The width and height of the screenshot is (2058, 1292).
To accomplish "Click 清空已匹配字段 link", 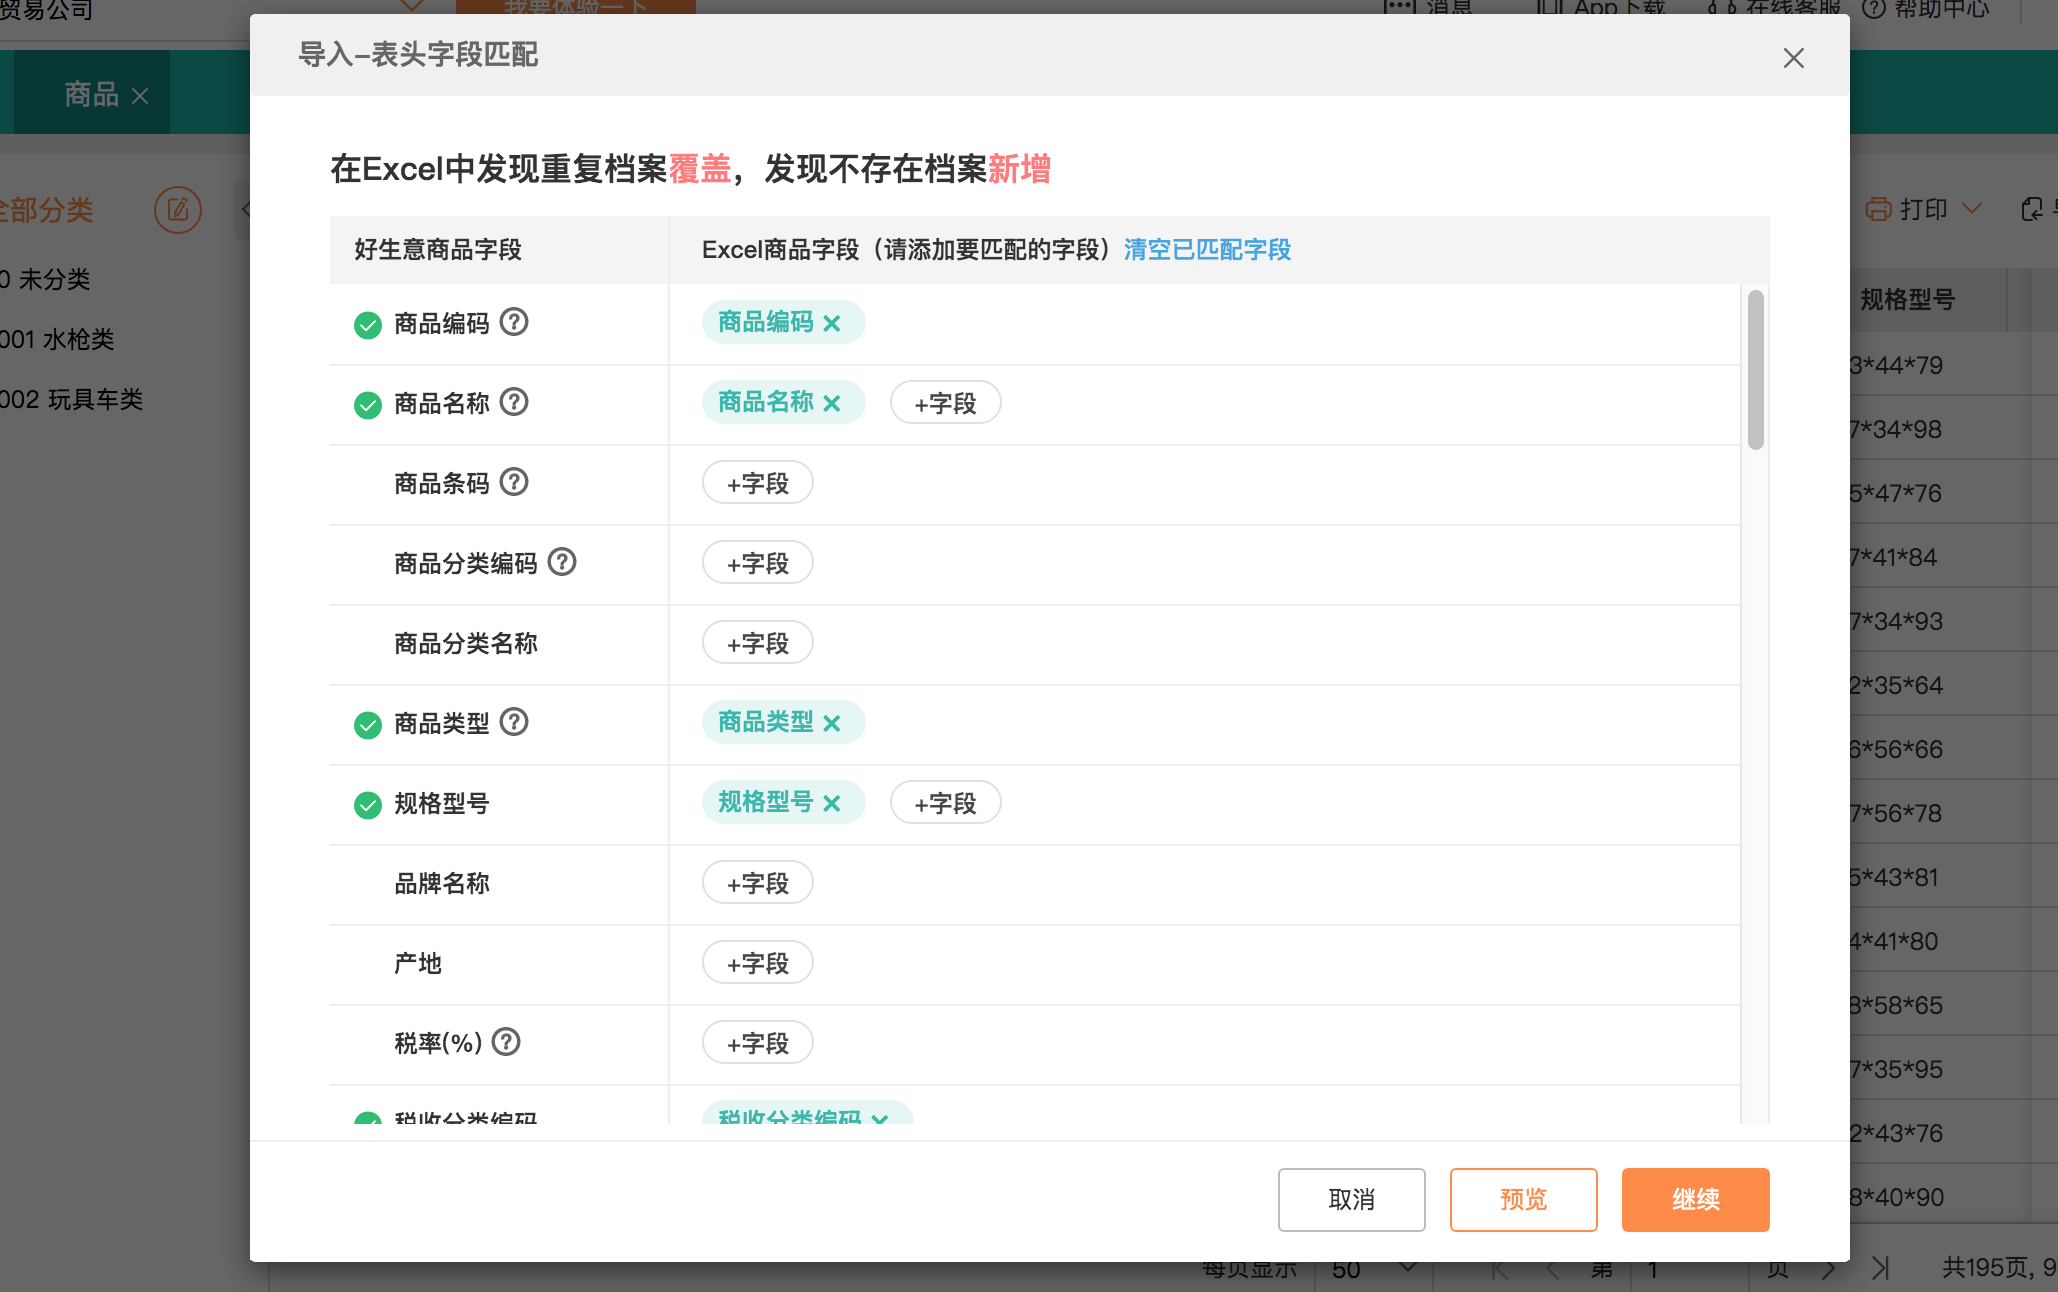I will [x=1207, y=250].
